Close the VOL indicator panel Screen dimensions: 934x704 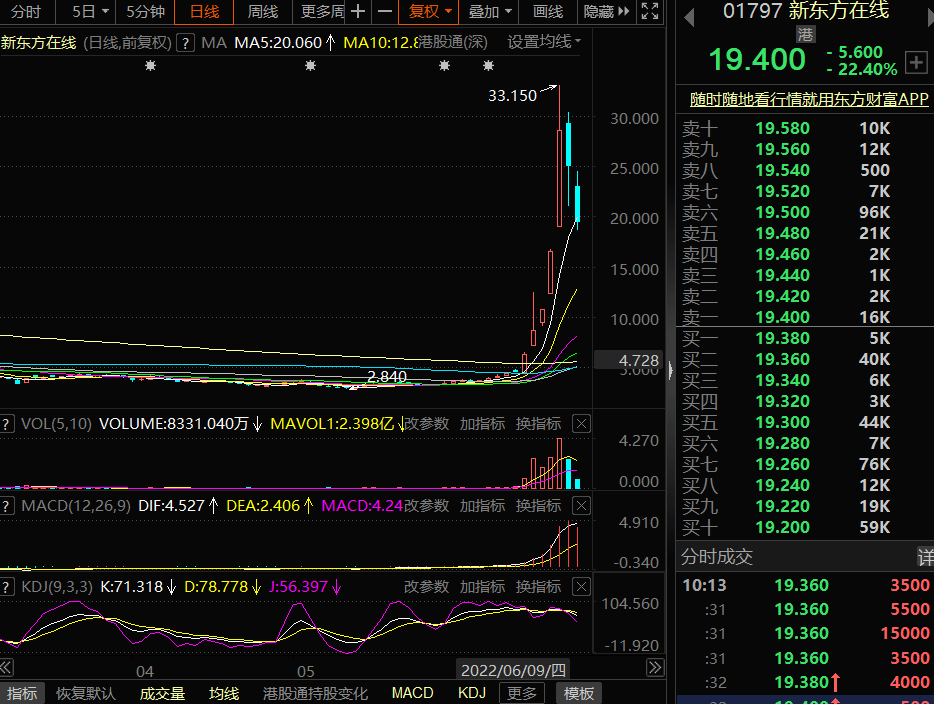click(x=581, y=424)
